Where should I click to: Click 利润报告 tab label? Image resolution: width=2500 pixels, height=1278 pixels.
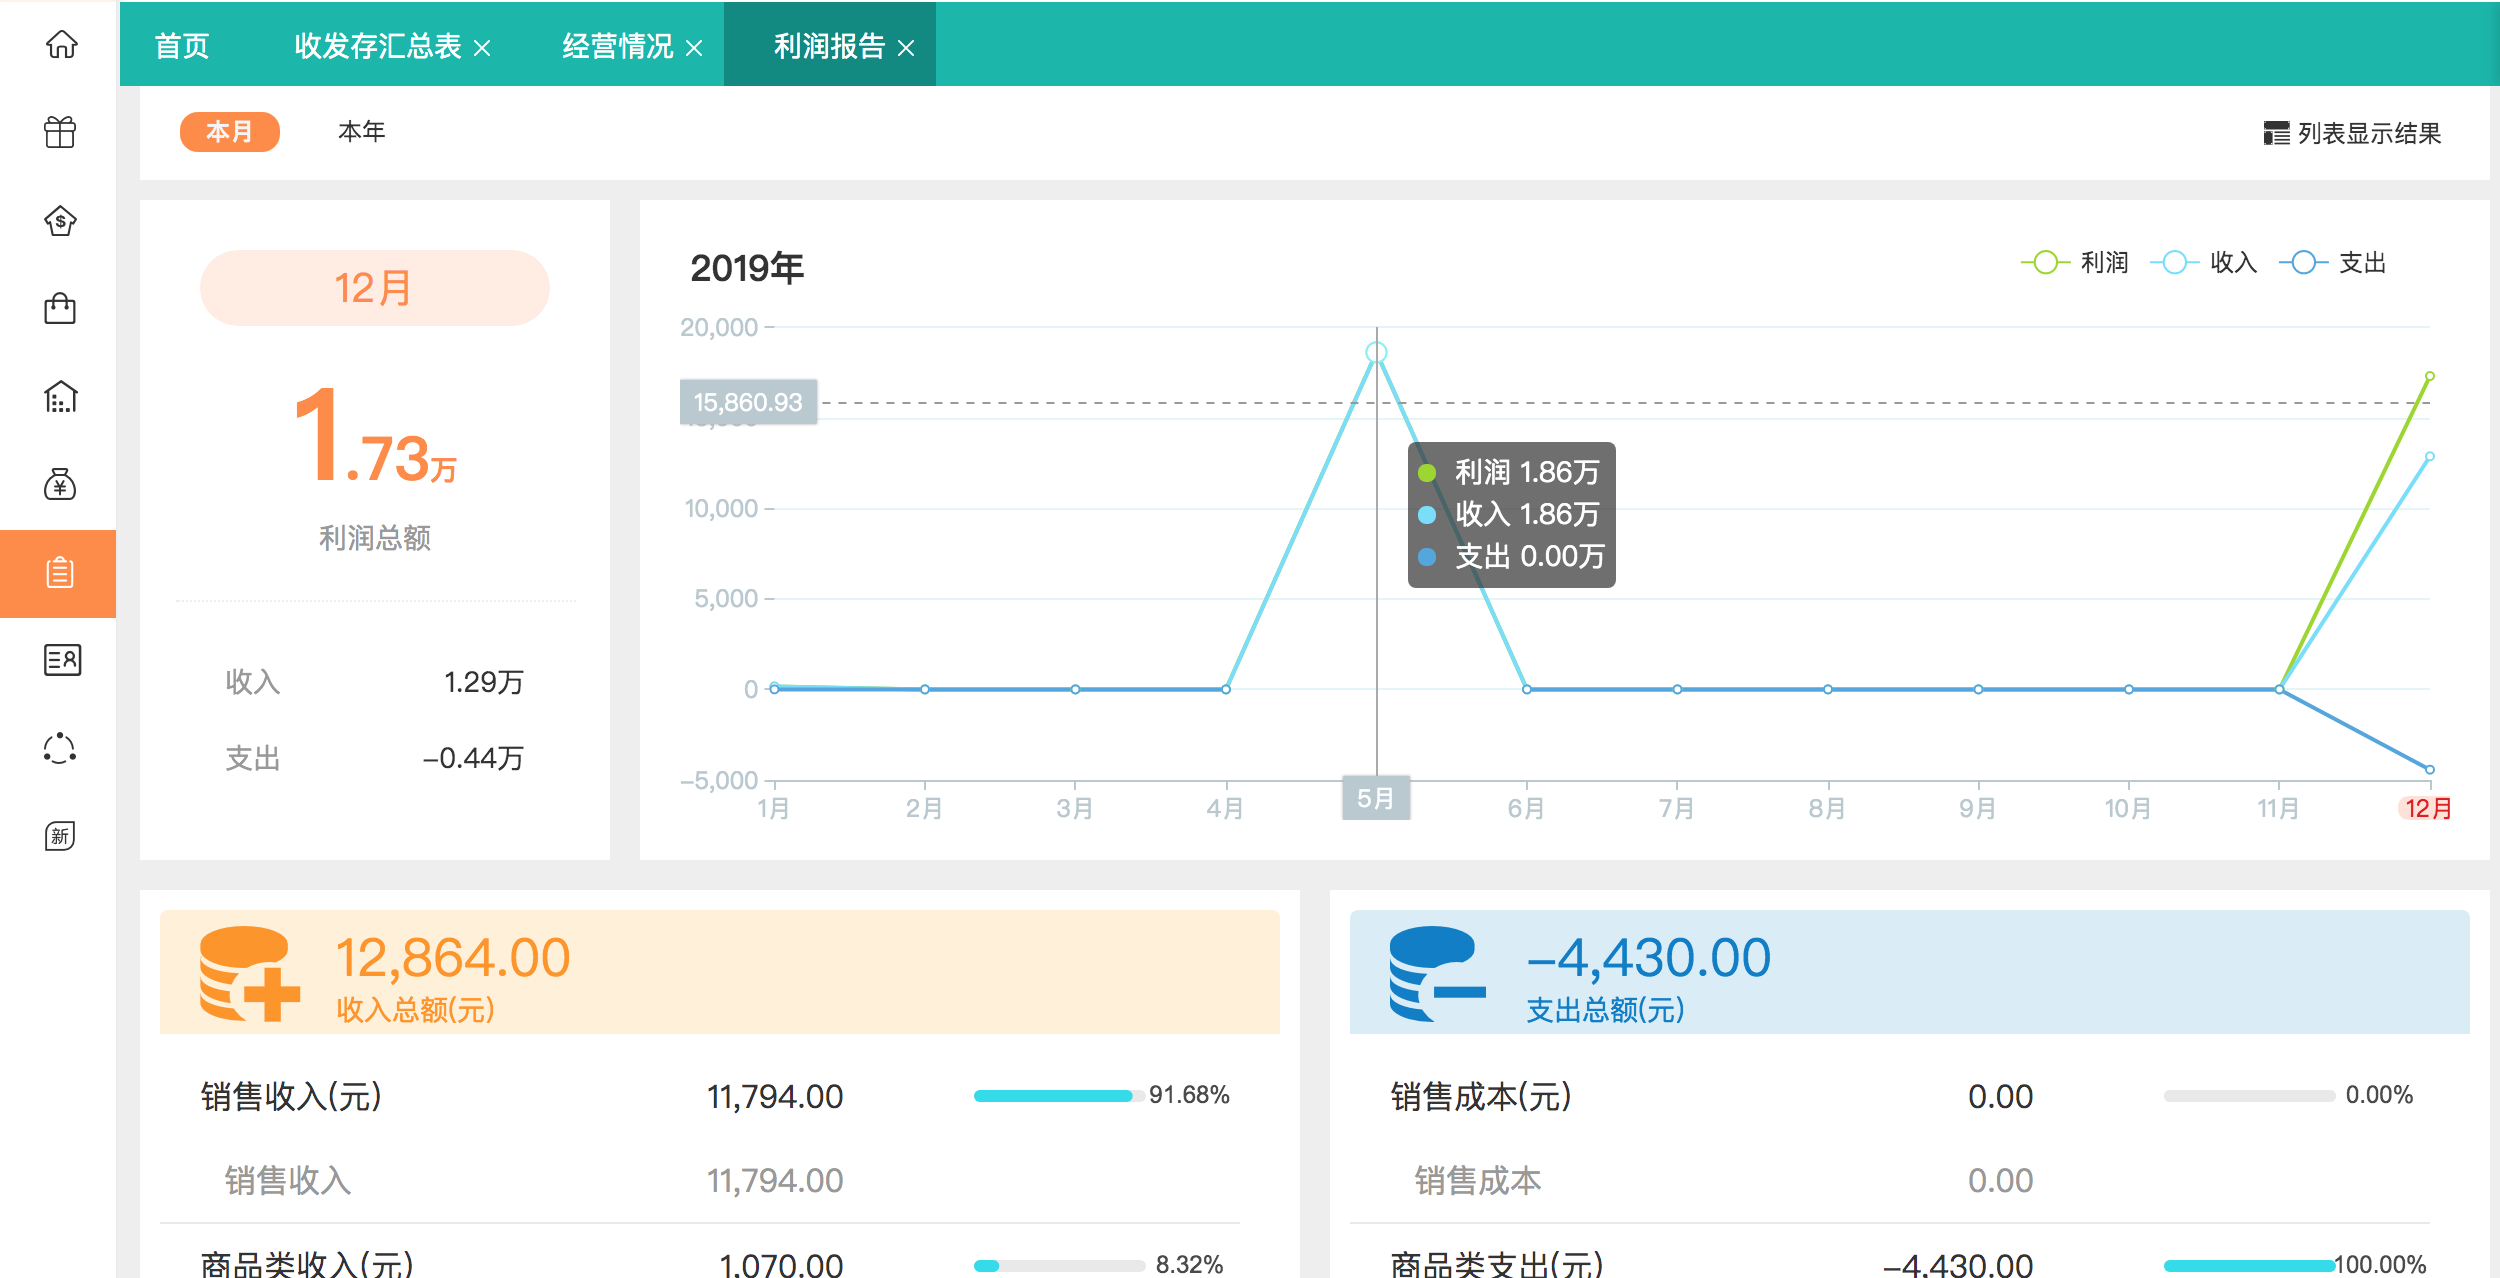(823, 46)
